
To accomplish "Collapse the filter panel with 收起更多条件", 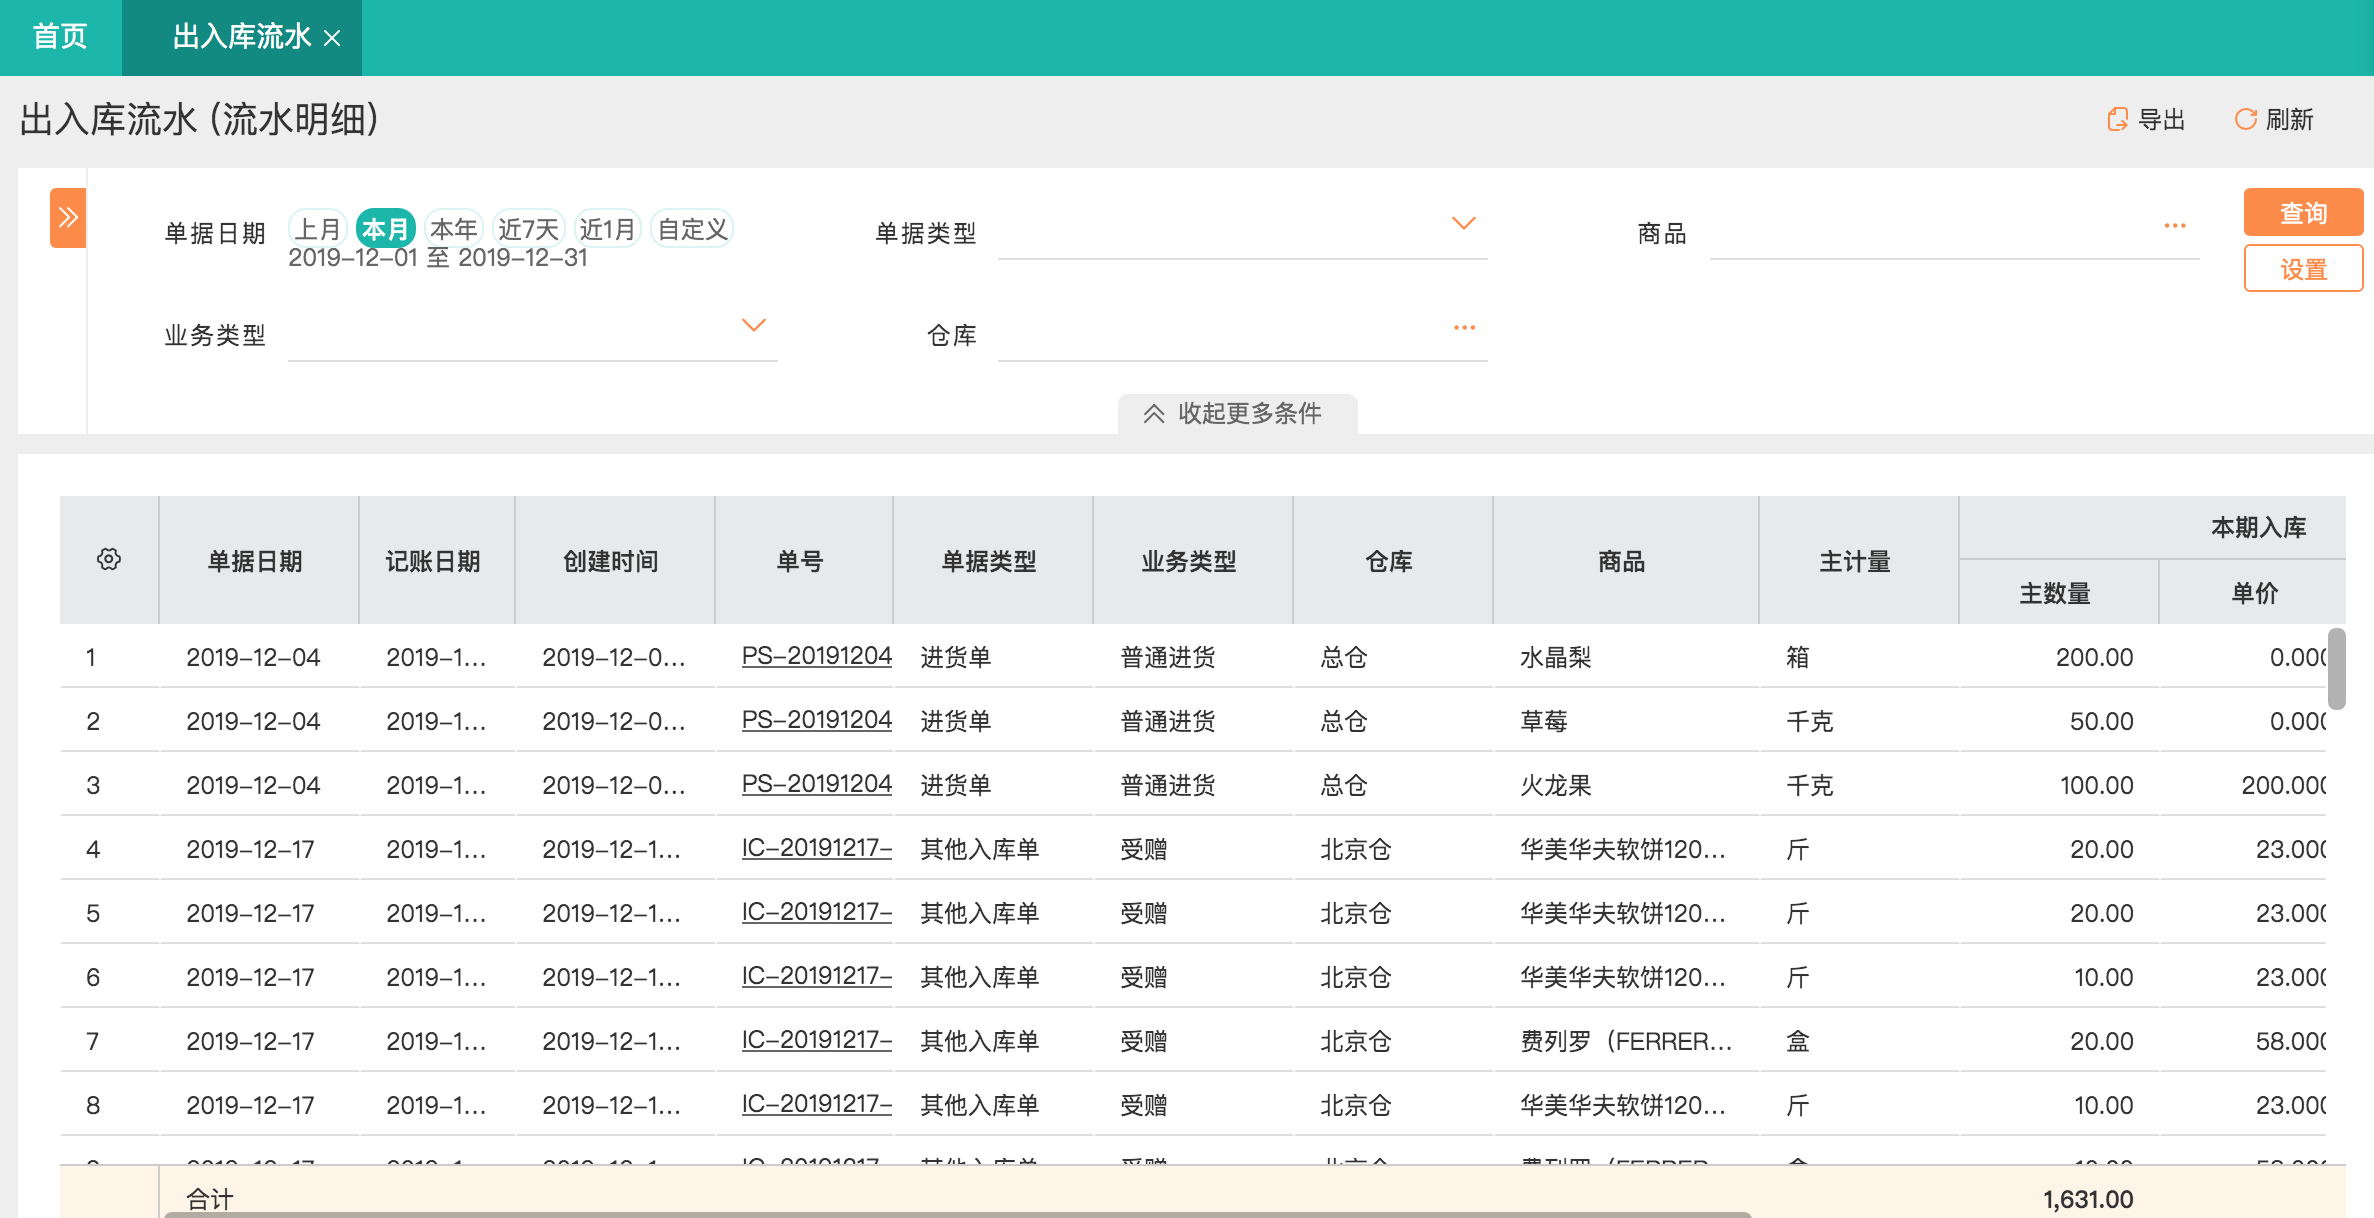I will [1236, 413].
